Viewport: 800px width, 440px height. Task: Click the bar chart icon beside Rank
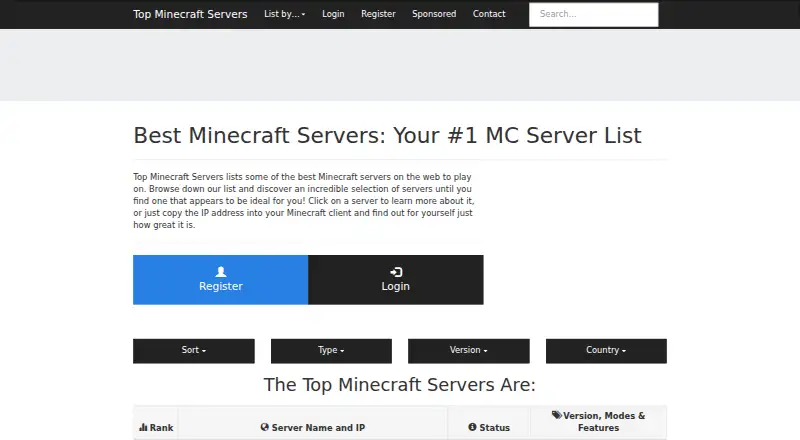tap(143, 427)
